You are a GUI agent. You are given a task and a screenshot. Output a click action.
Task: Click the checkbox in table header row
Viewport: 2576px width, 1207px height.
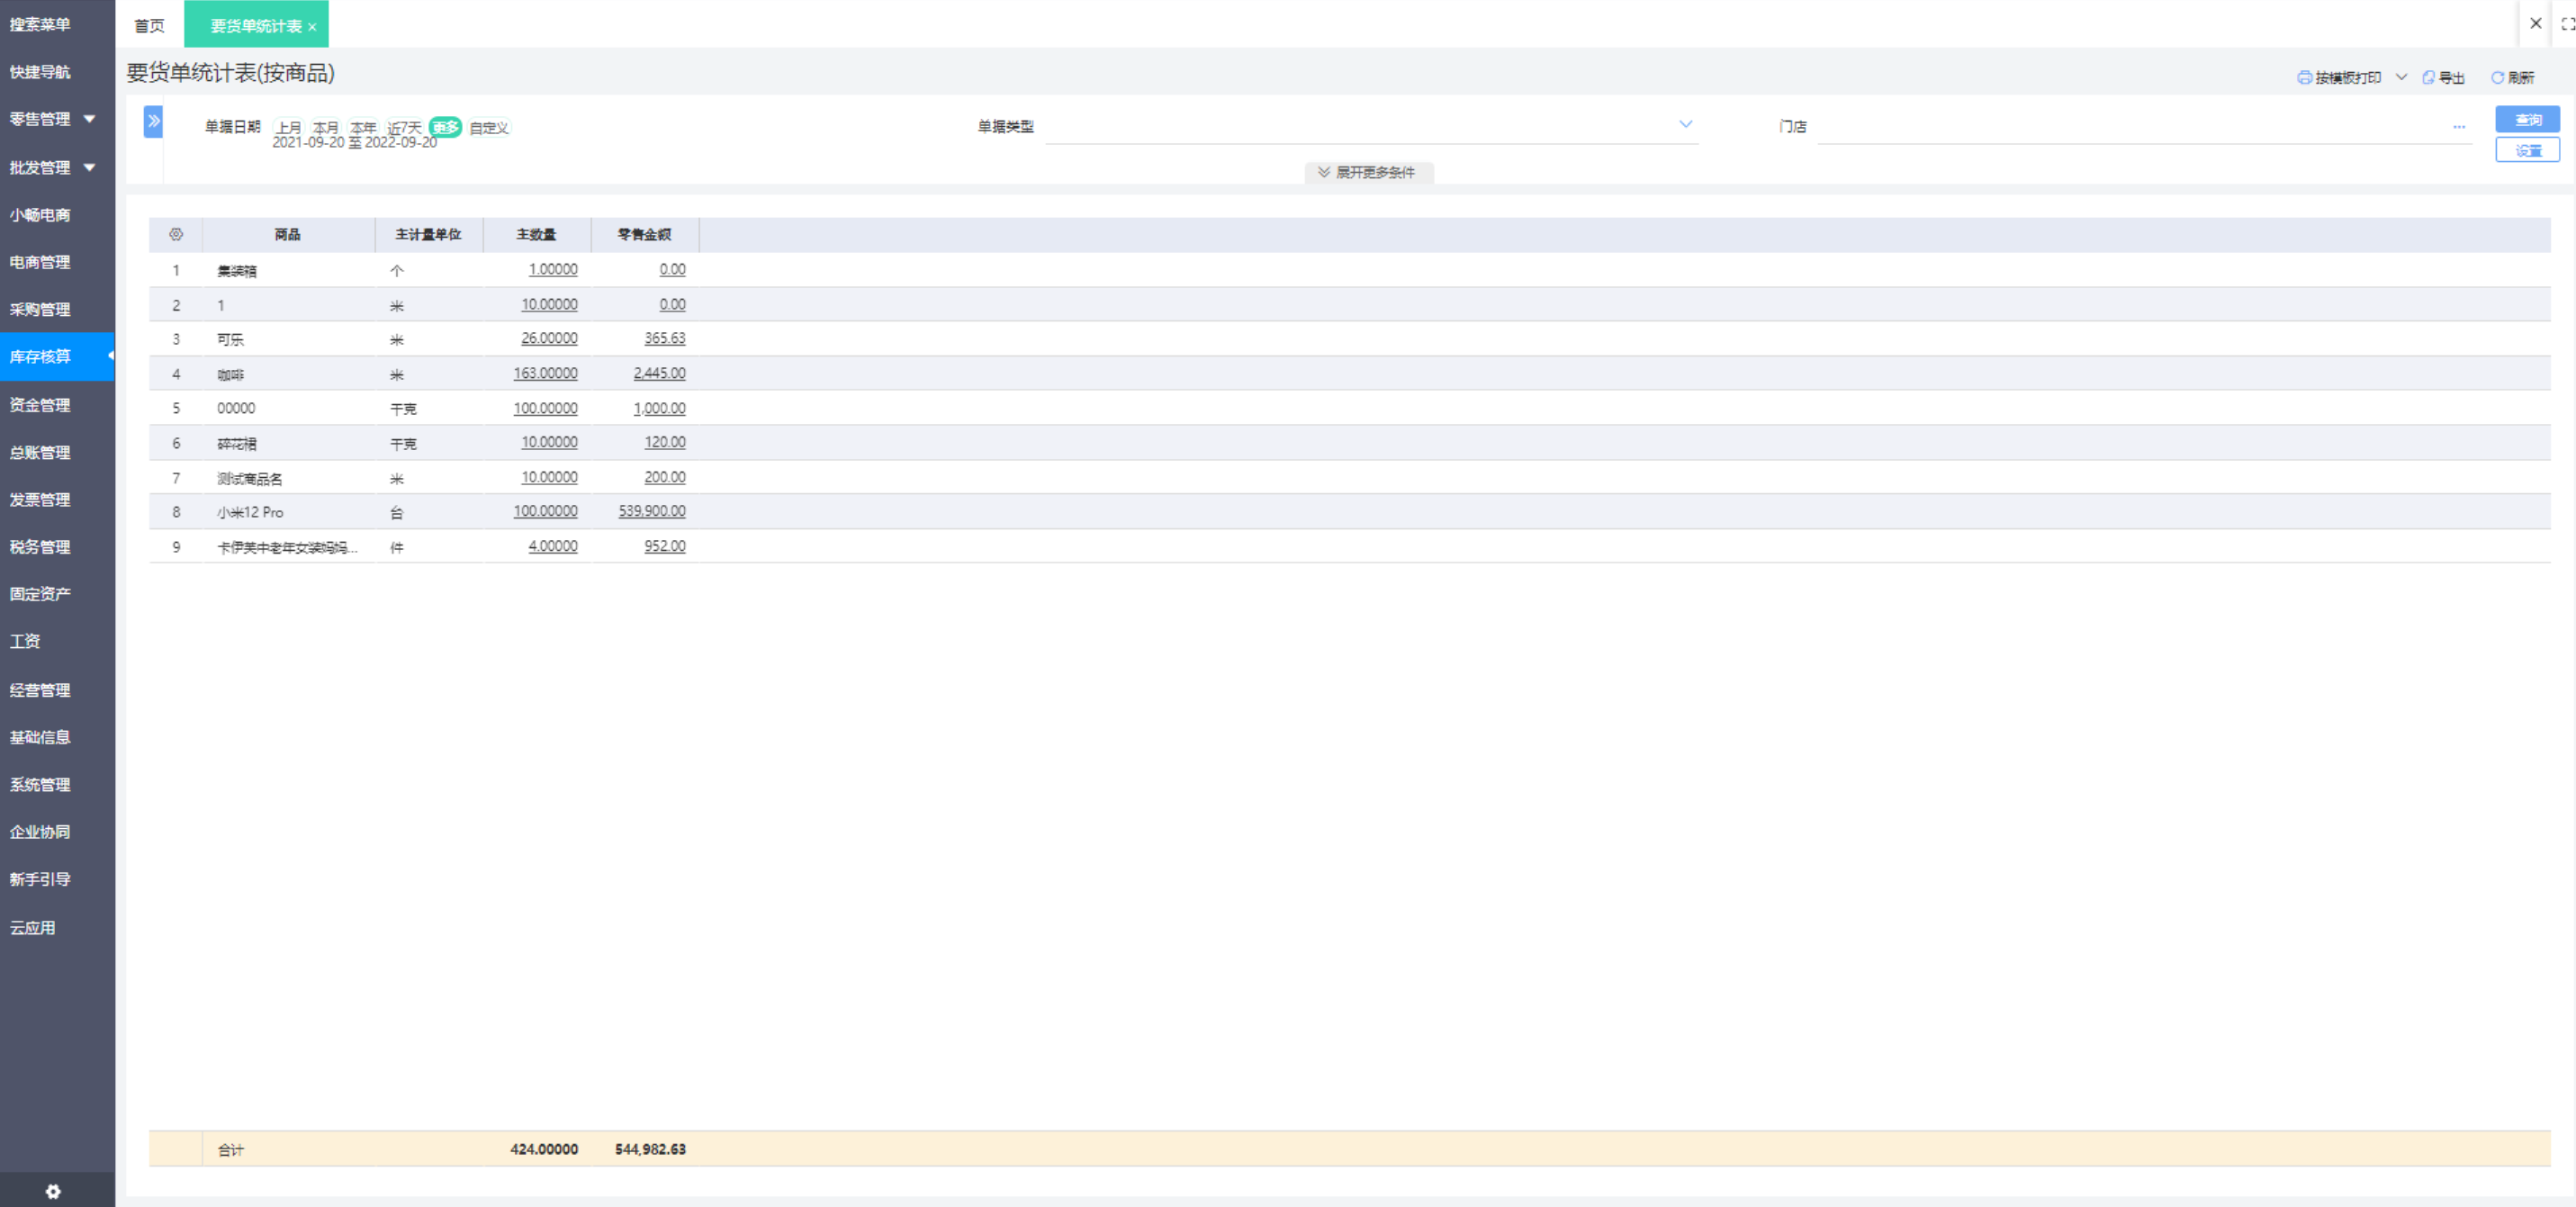179,233
